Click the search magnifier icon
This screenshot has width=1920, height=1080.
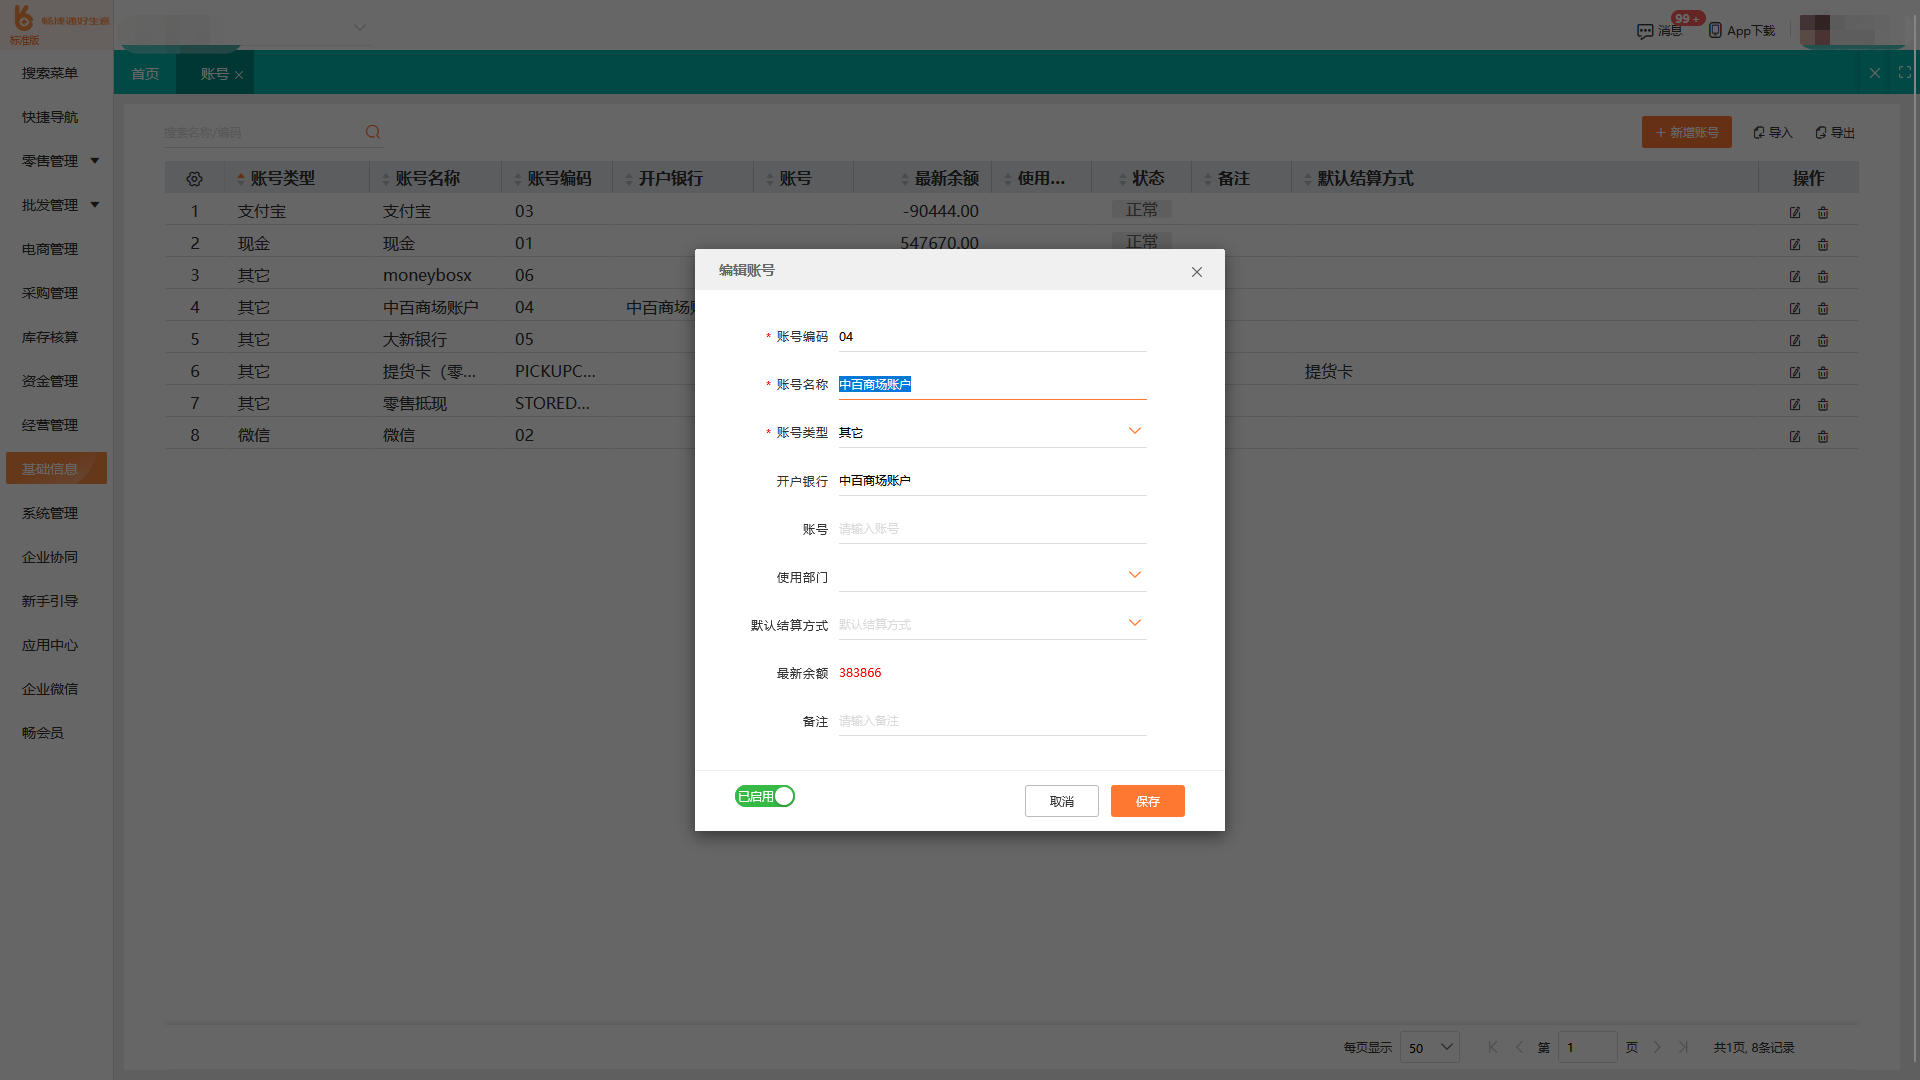(x=373, y=132)
